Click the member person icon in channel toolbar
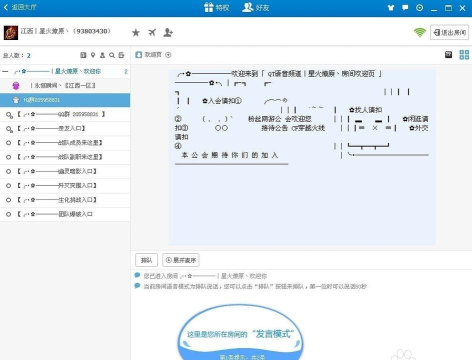The height and width of the screenshot is (360, 472). pos(102,55)
